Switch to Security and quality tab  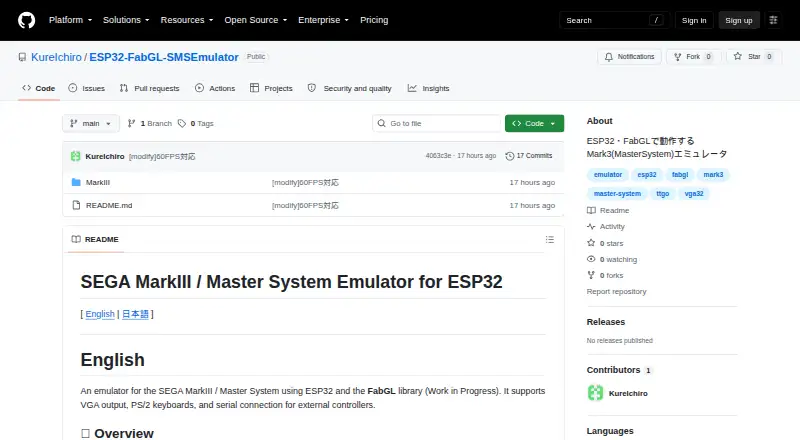[x=349, y=88]
